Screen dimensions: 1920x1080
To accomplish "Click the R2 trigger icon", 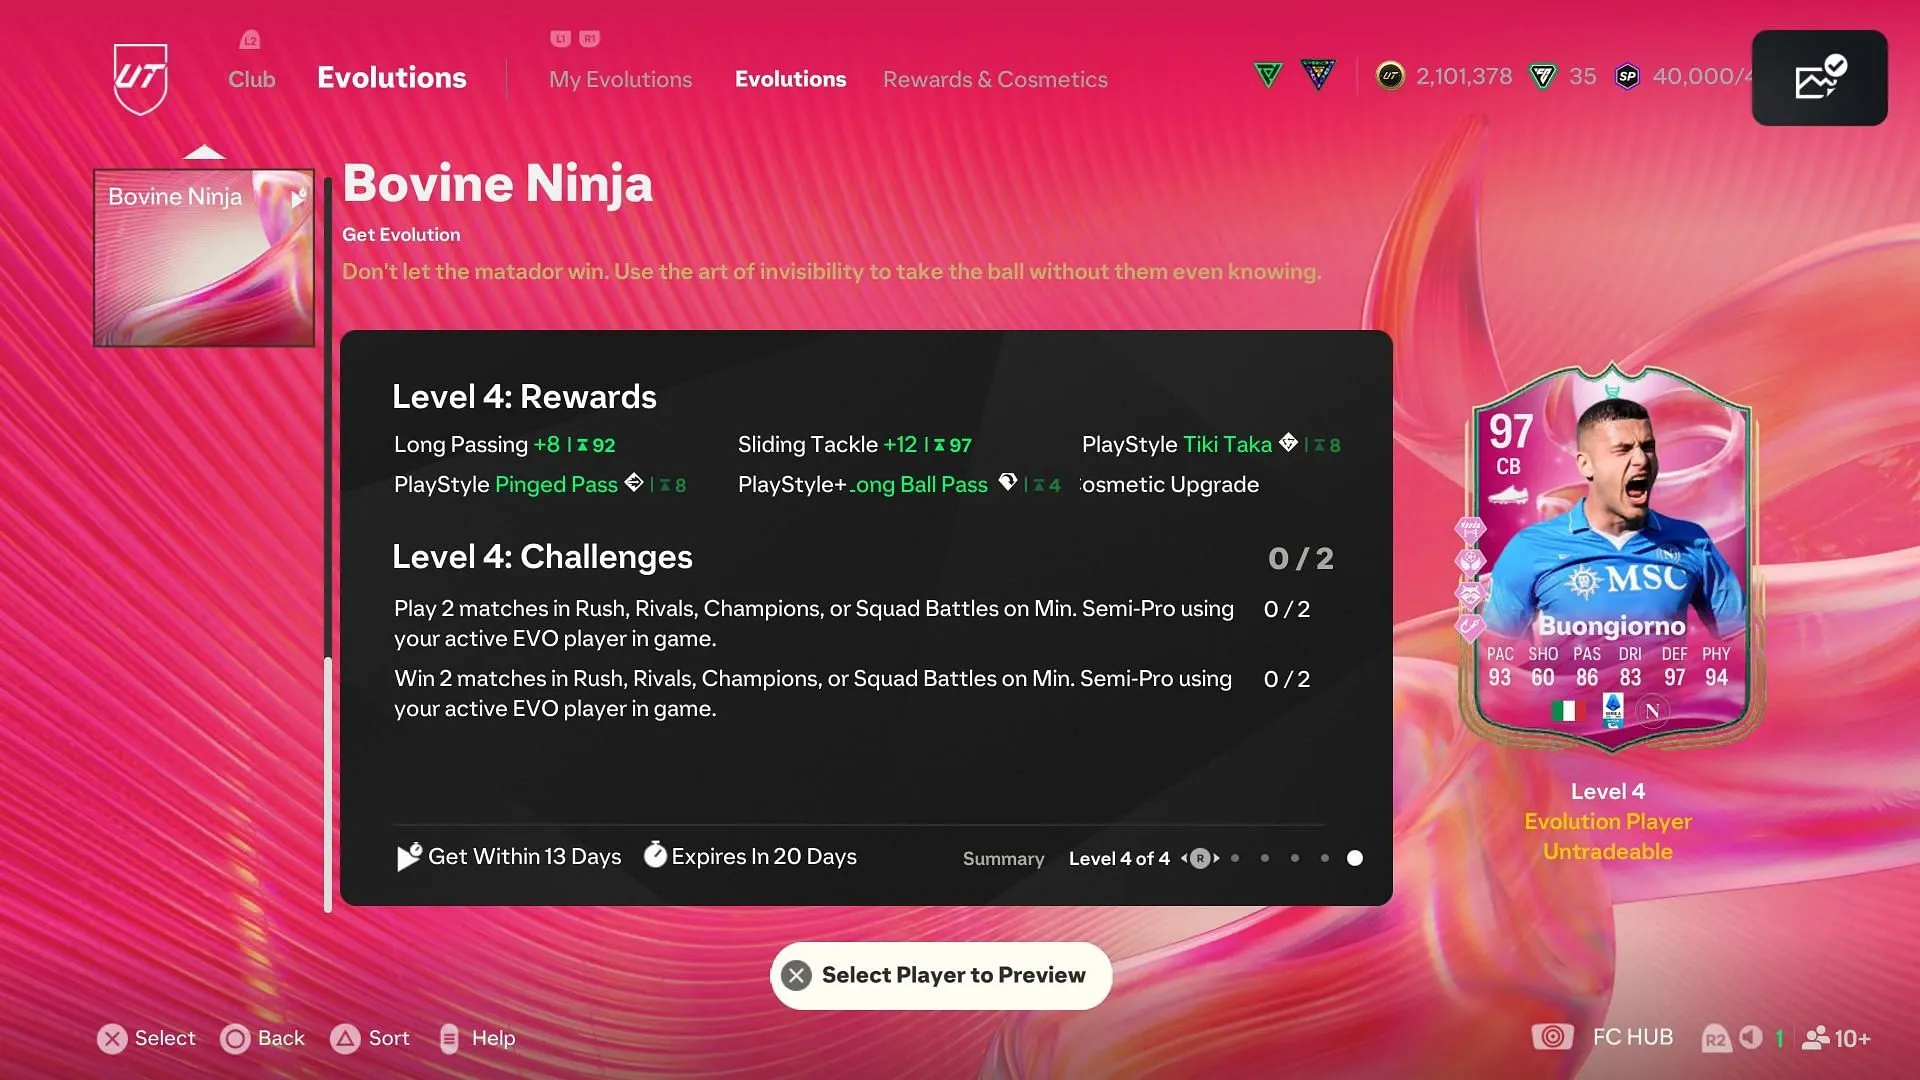I will click(1715, 1038).
